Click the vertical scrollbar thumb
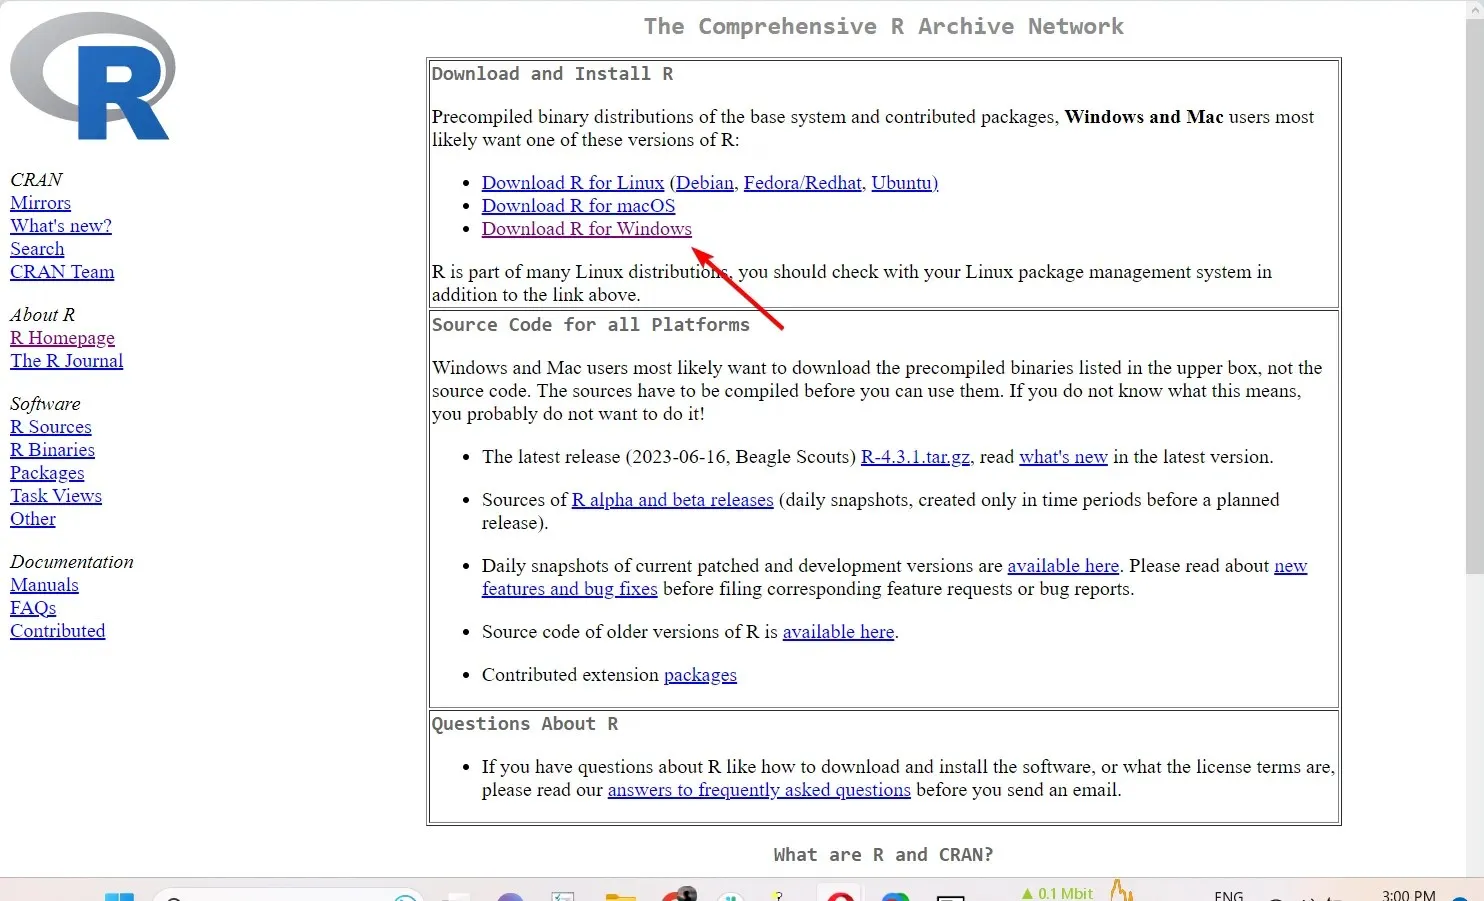Viewport: 1484px width, 901px height. click(x=1474, y=296)
